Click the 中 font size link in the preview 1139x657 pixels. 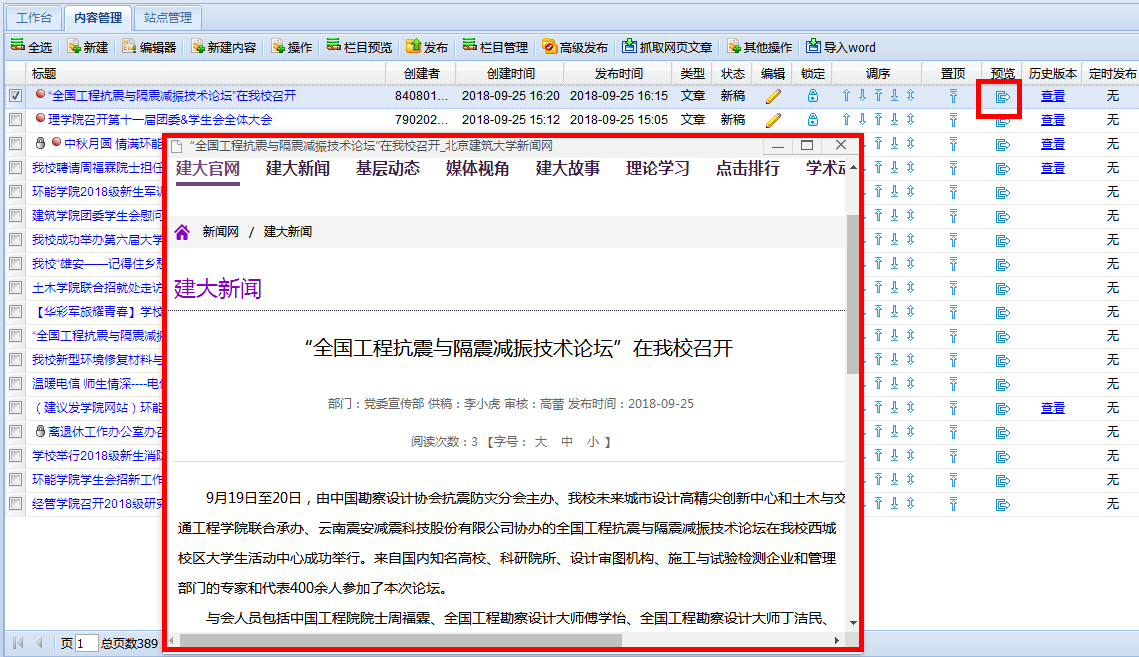coord(566,443)
